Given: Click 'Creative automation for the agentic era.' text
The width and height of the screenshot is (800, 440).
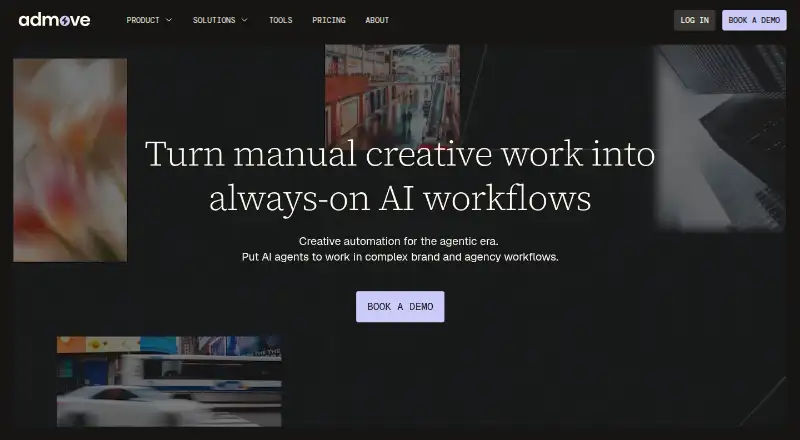Looking at the screenshot, I should point(398,241).
